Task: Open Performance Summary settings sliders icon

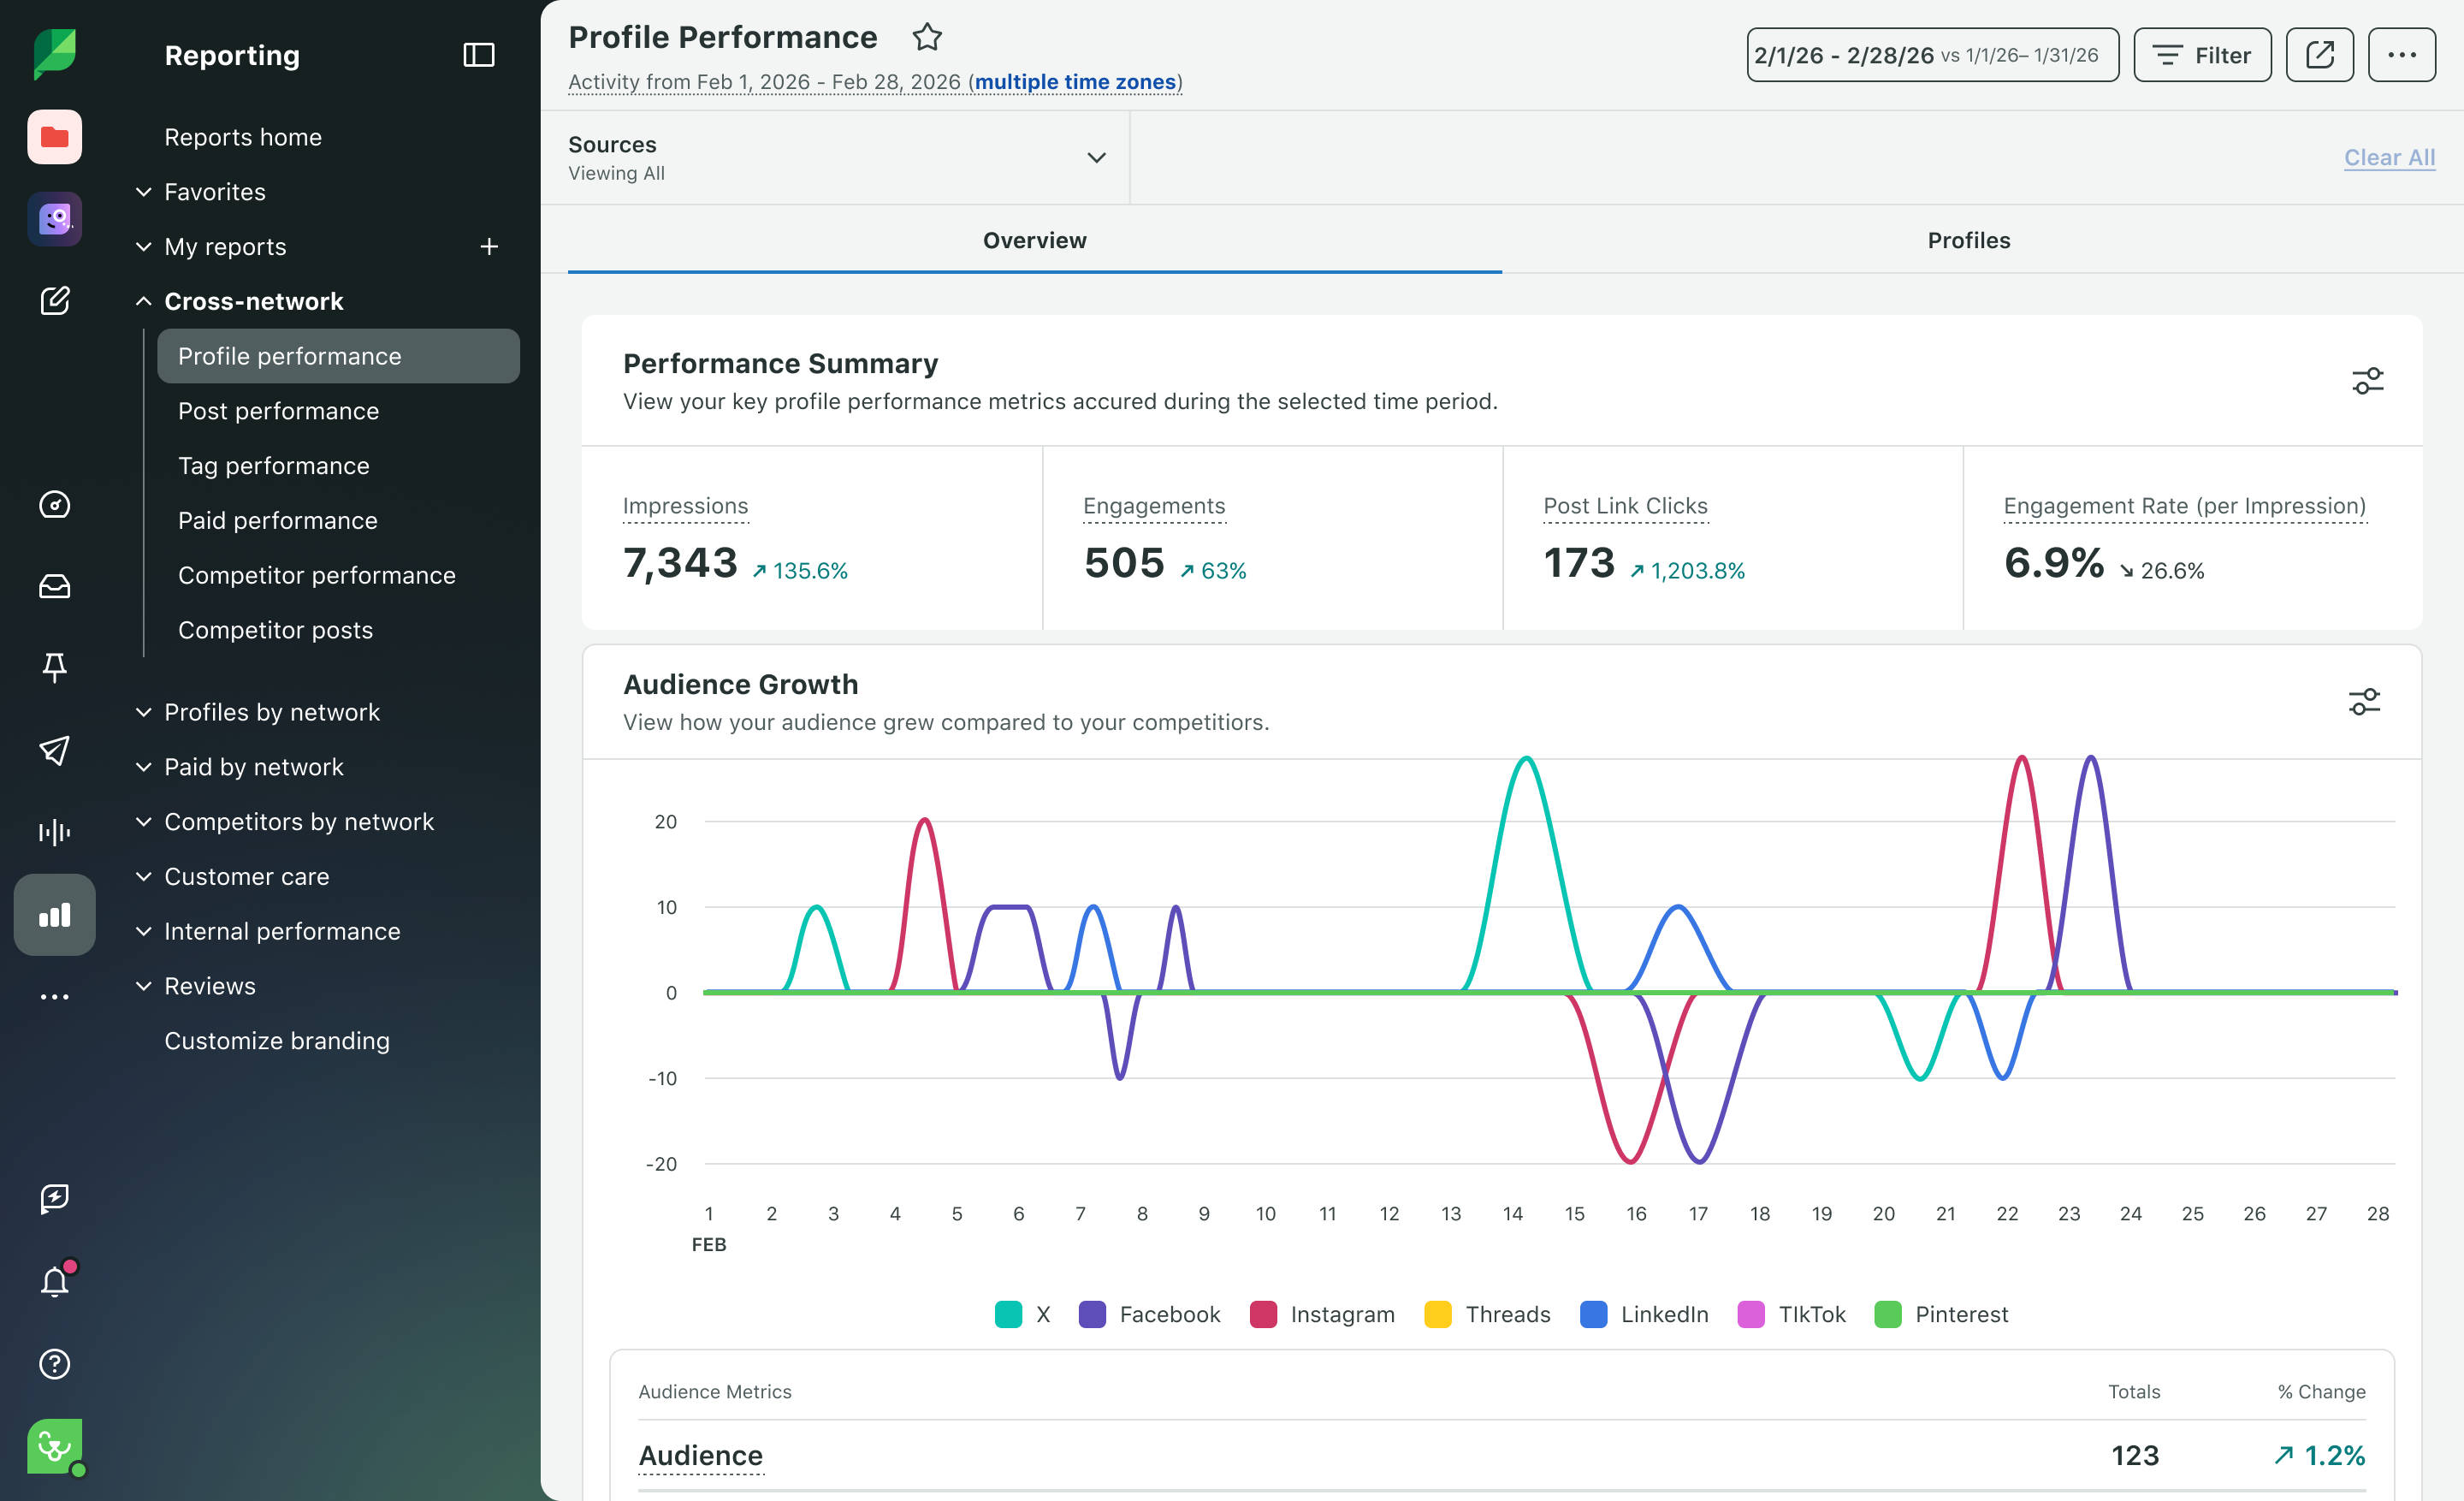Action: pyautogui.click(x=2367, y=381)
